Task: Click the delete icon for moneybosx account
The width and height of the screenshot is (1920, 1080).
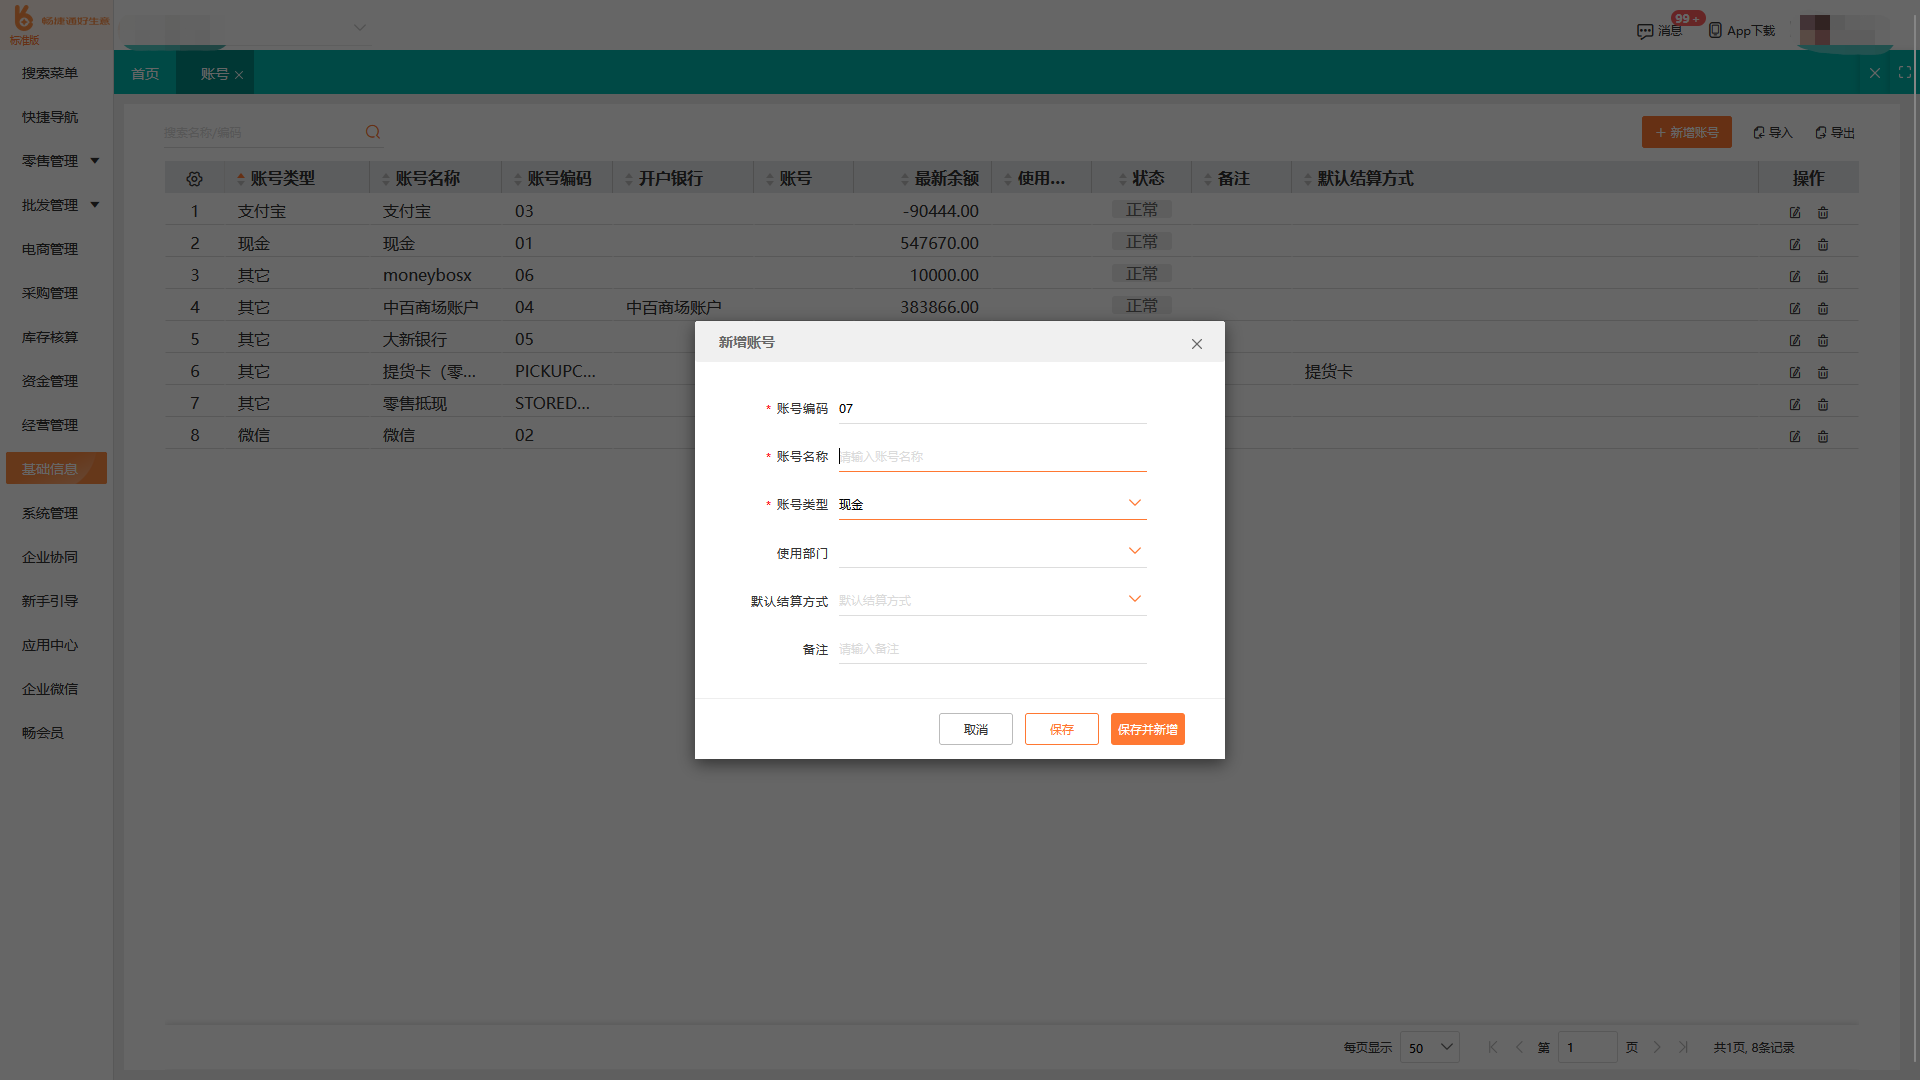Action: click(x=1824, y=276)
